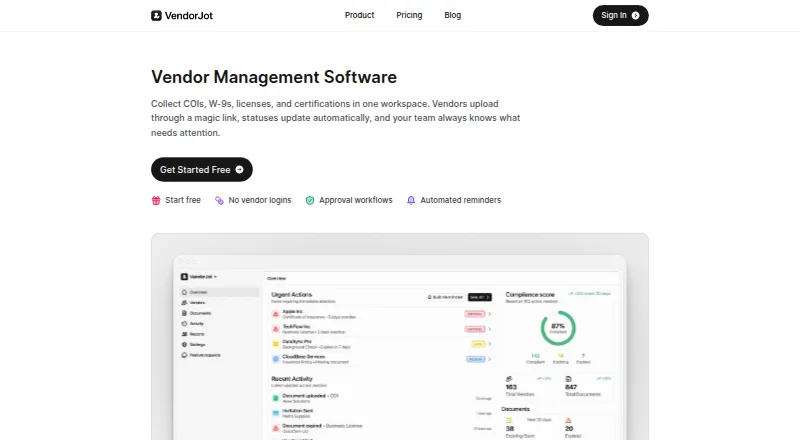The width and height of the screenshot is (800, 440).
Task: Click the yellow calendar icon above 38 Expiring Soon
Action: pos(509,420)
